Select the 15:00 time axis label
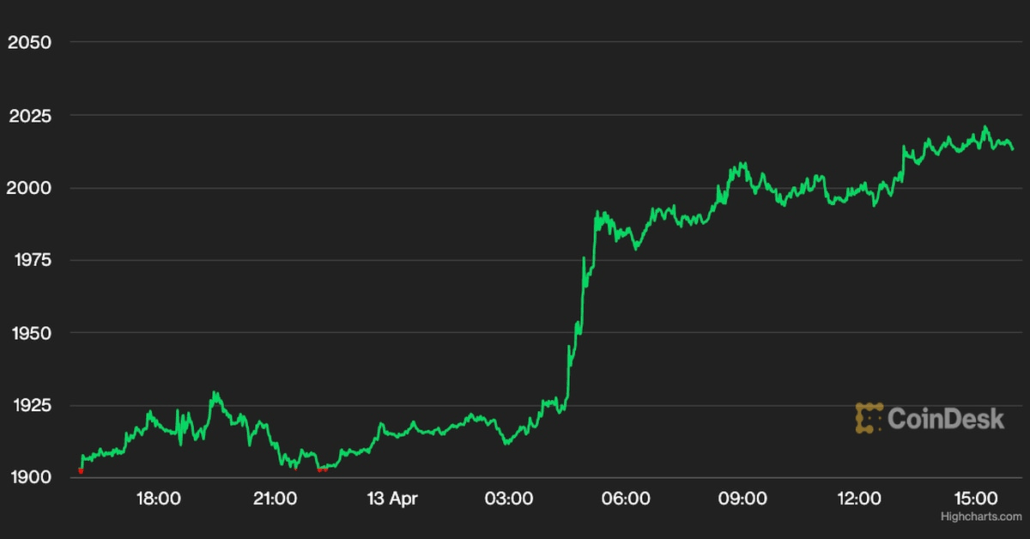The image size is (1030, 539). pos(975,498)
